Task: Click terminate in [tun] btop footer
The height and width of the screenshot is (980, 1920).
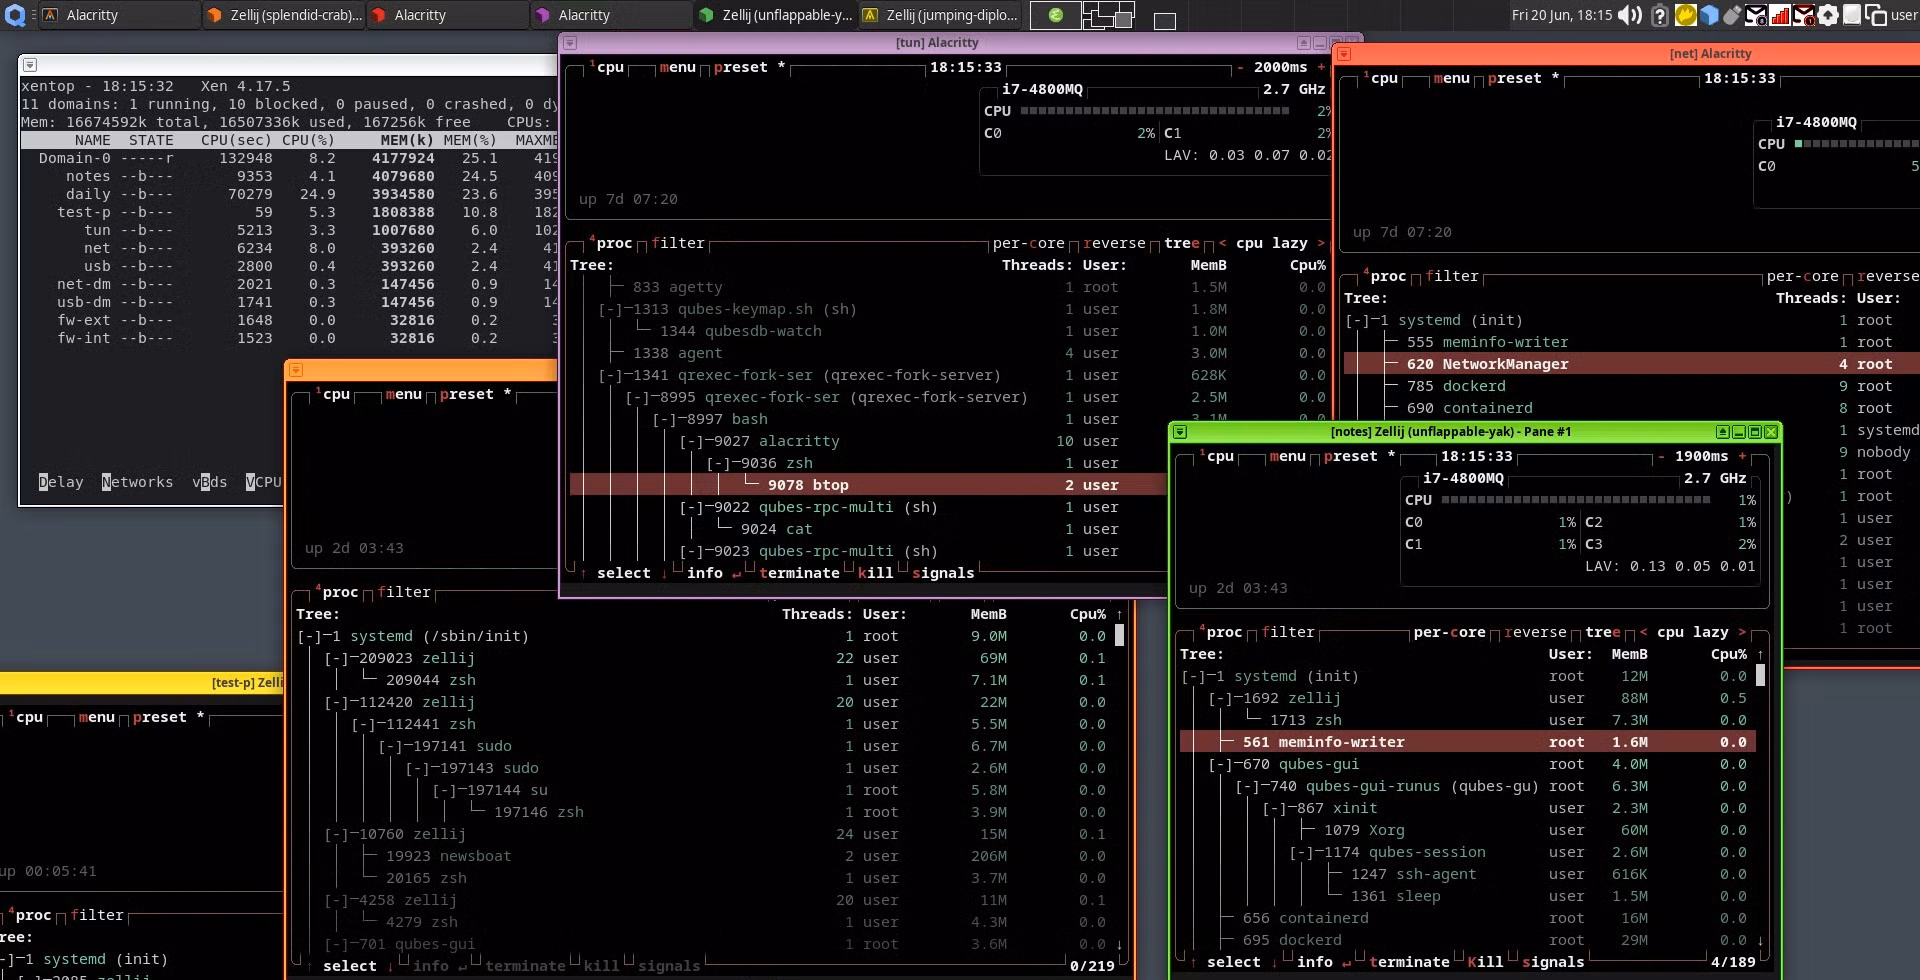Action: pos(799,573)
